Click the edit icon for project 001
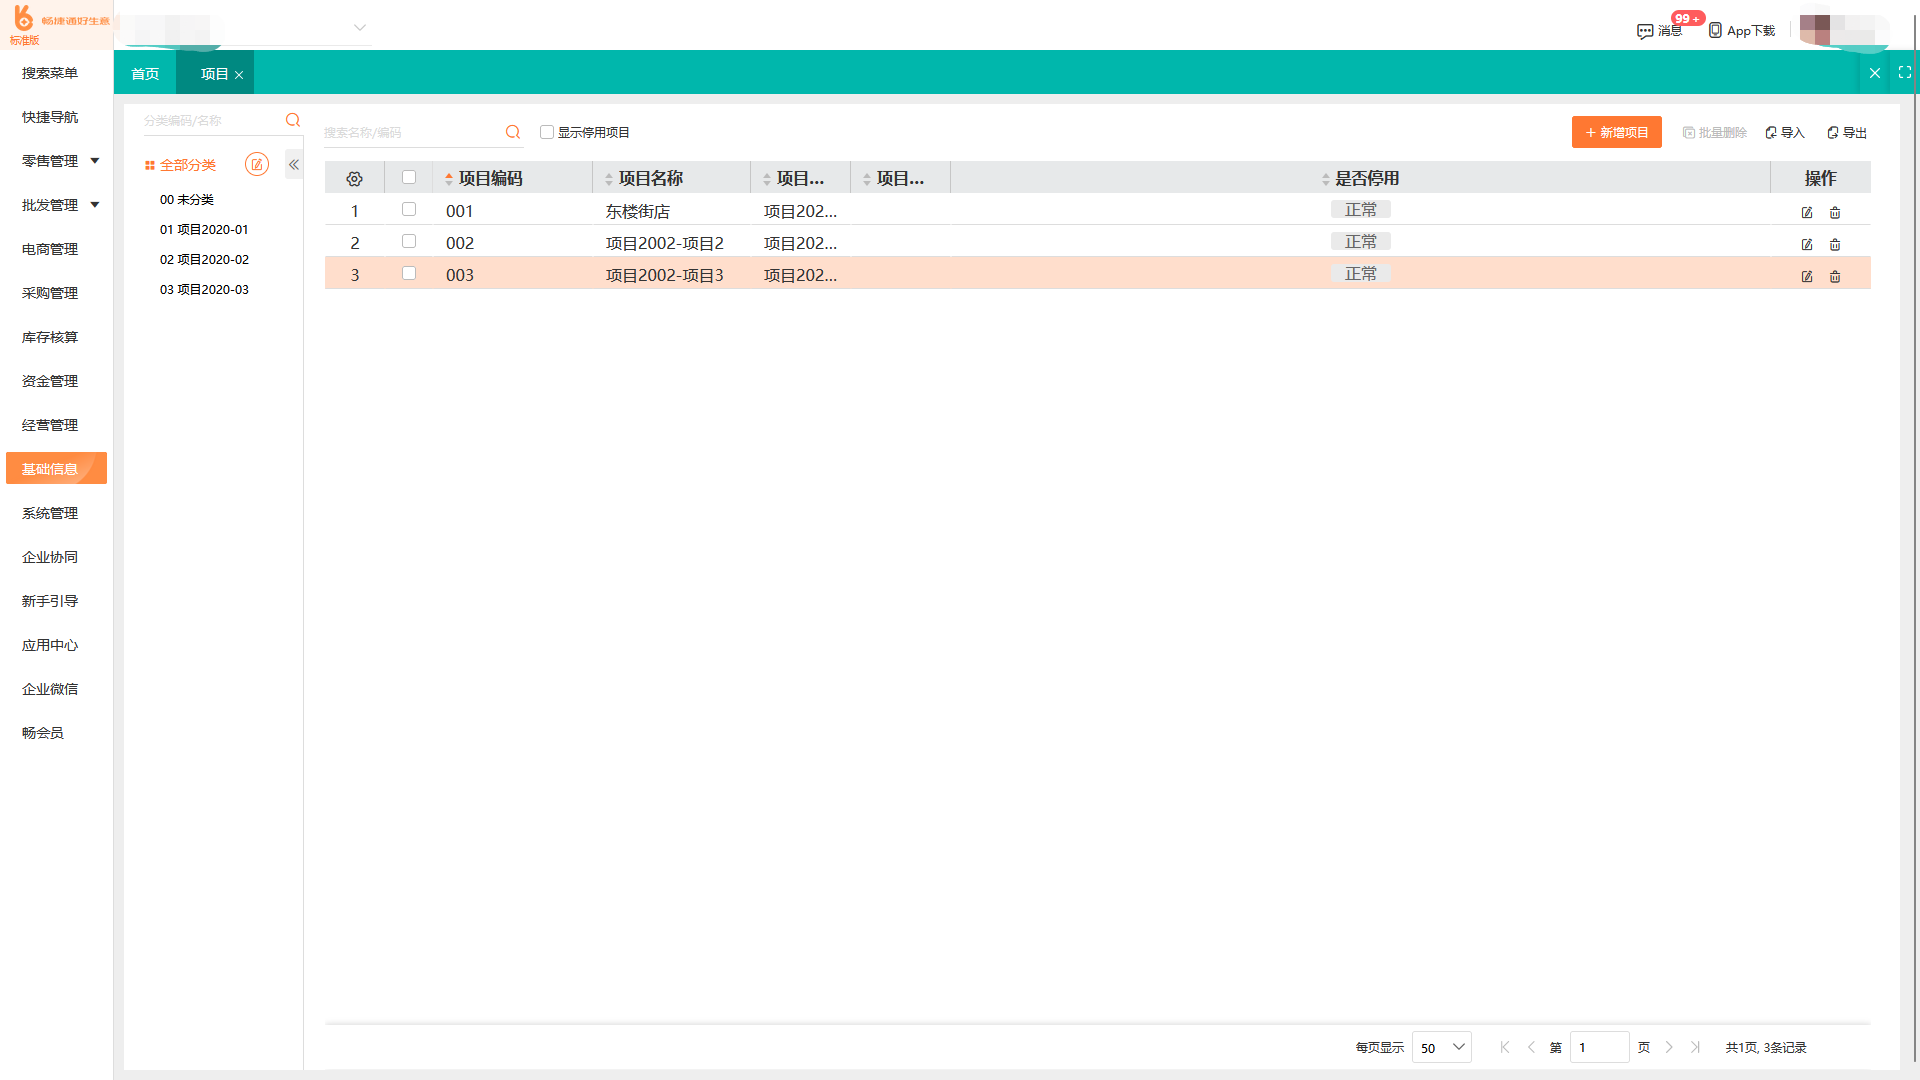 [1807, 211]
